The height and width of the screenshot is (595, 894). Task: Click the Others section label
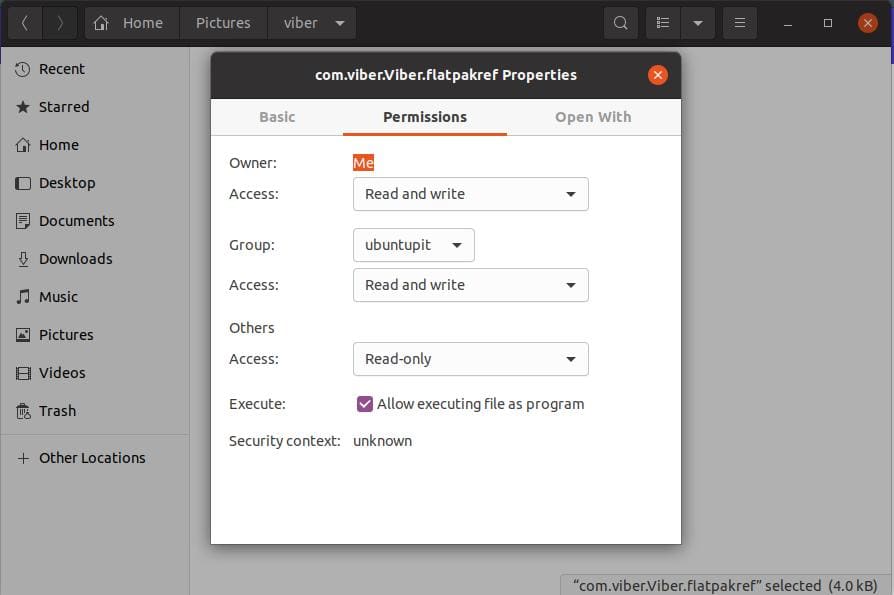pos(251,328)
